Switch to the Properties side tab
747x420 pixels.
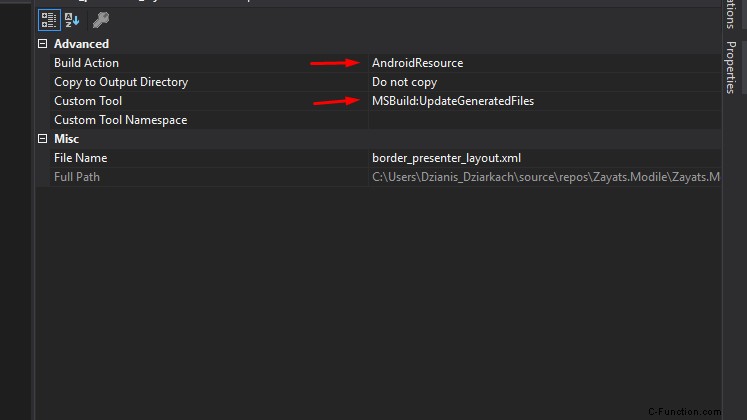(x=731, y=68)
